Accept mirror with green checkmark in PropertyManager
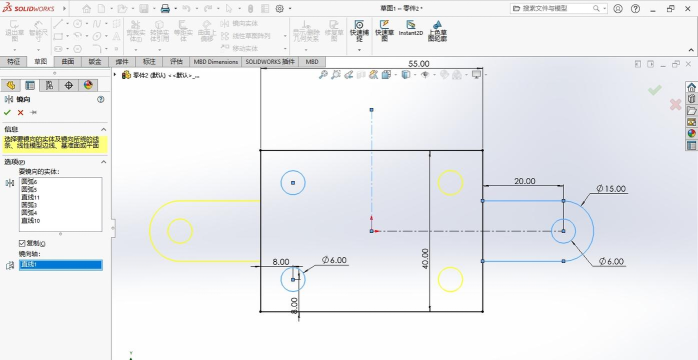 click(7, 113)
